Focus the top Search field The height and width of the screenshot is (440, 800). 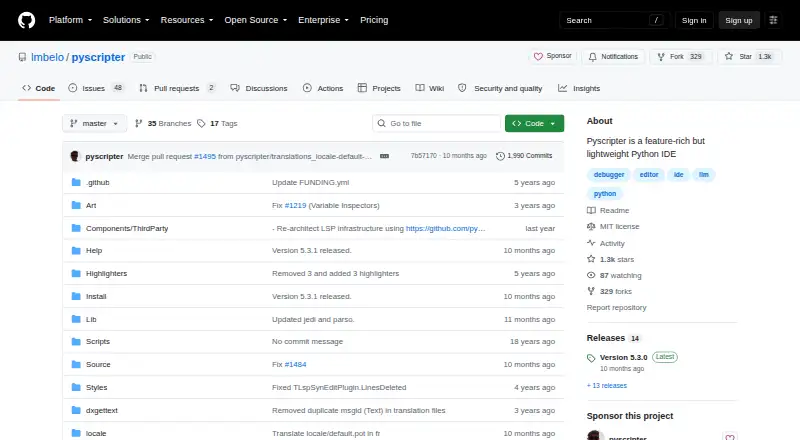pos(614,20)
